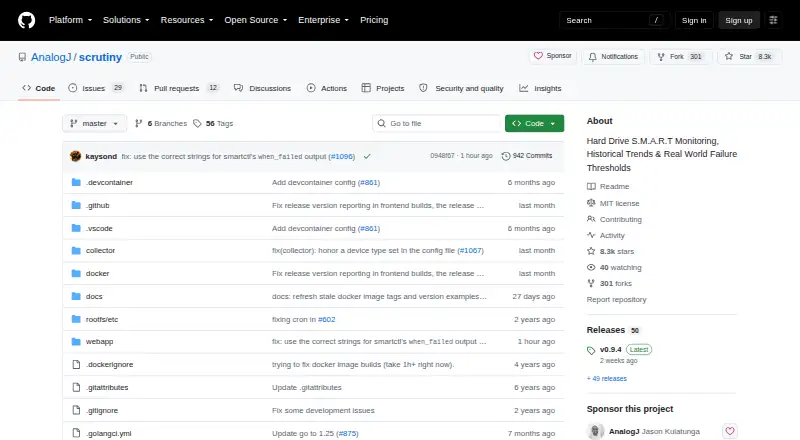Switch to the Projects tab
The width and height of the screenshot is (800, 440).
[x=383, y=88]
